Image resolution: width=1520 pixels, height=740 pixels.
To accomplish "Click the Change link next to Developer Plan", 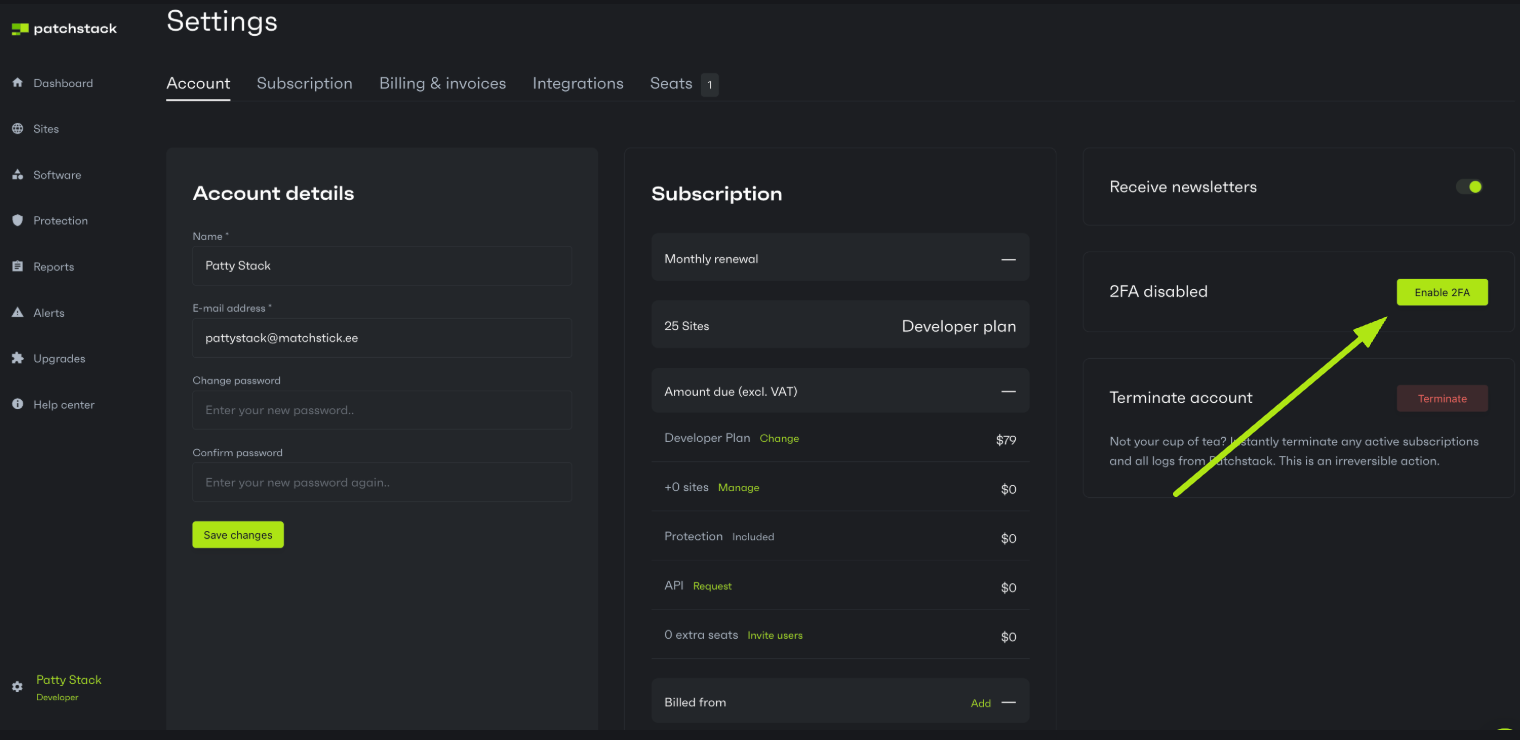I will pyautogui.click(x=779, y=439).
